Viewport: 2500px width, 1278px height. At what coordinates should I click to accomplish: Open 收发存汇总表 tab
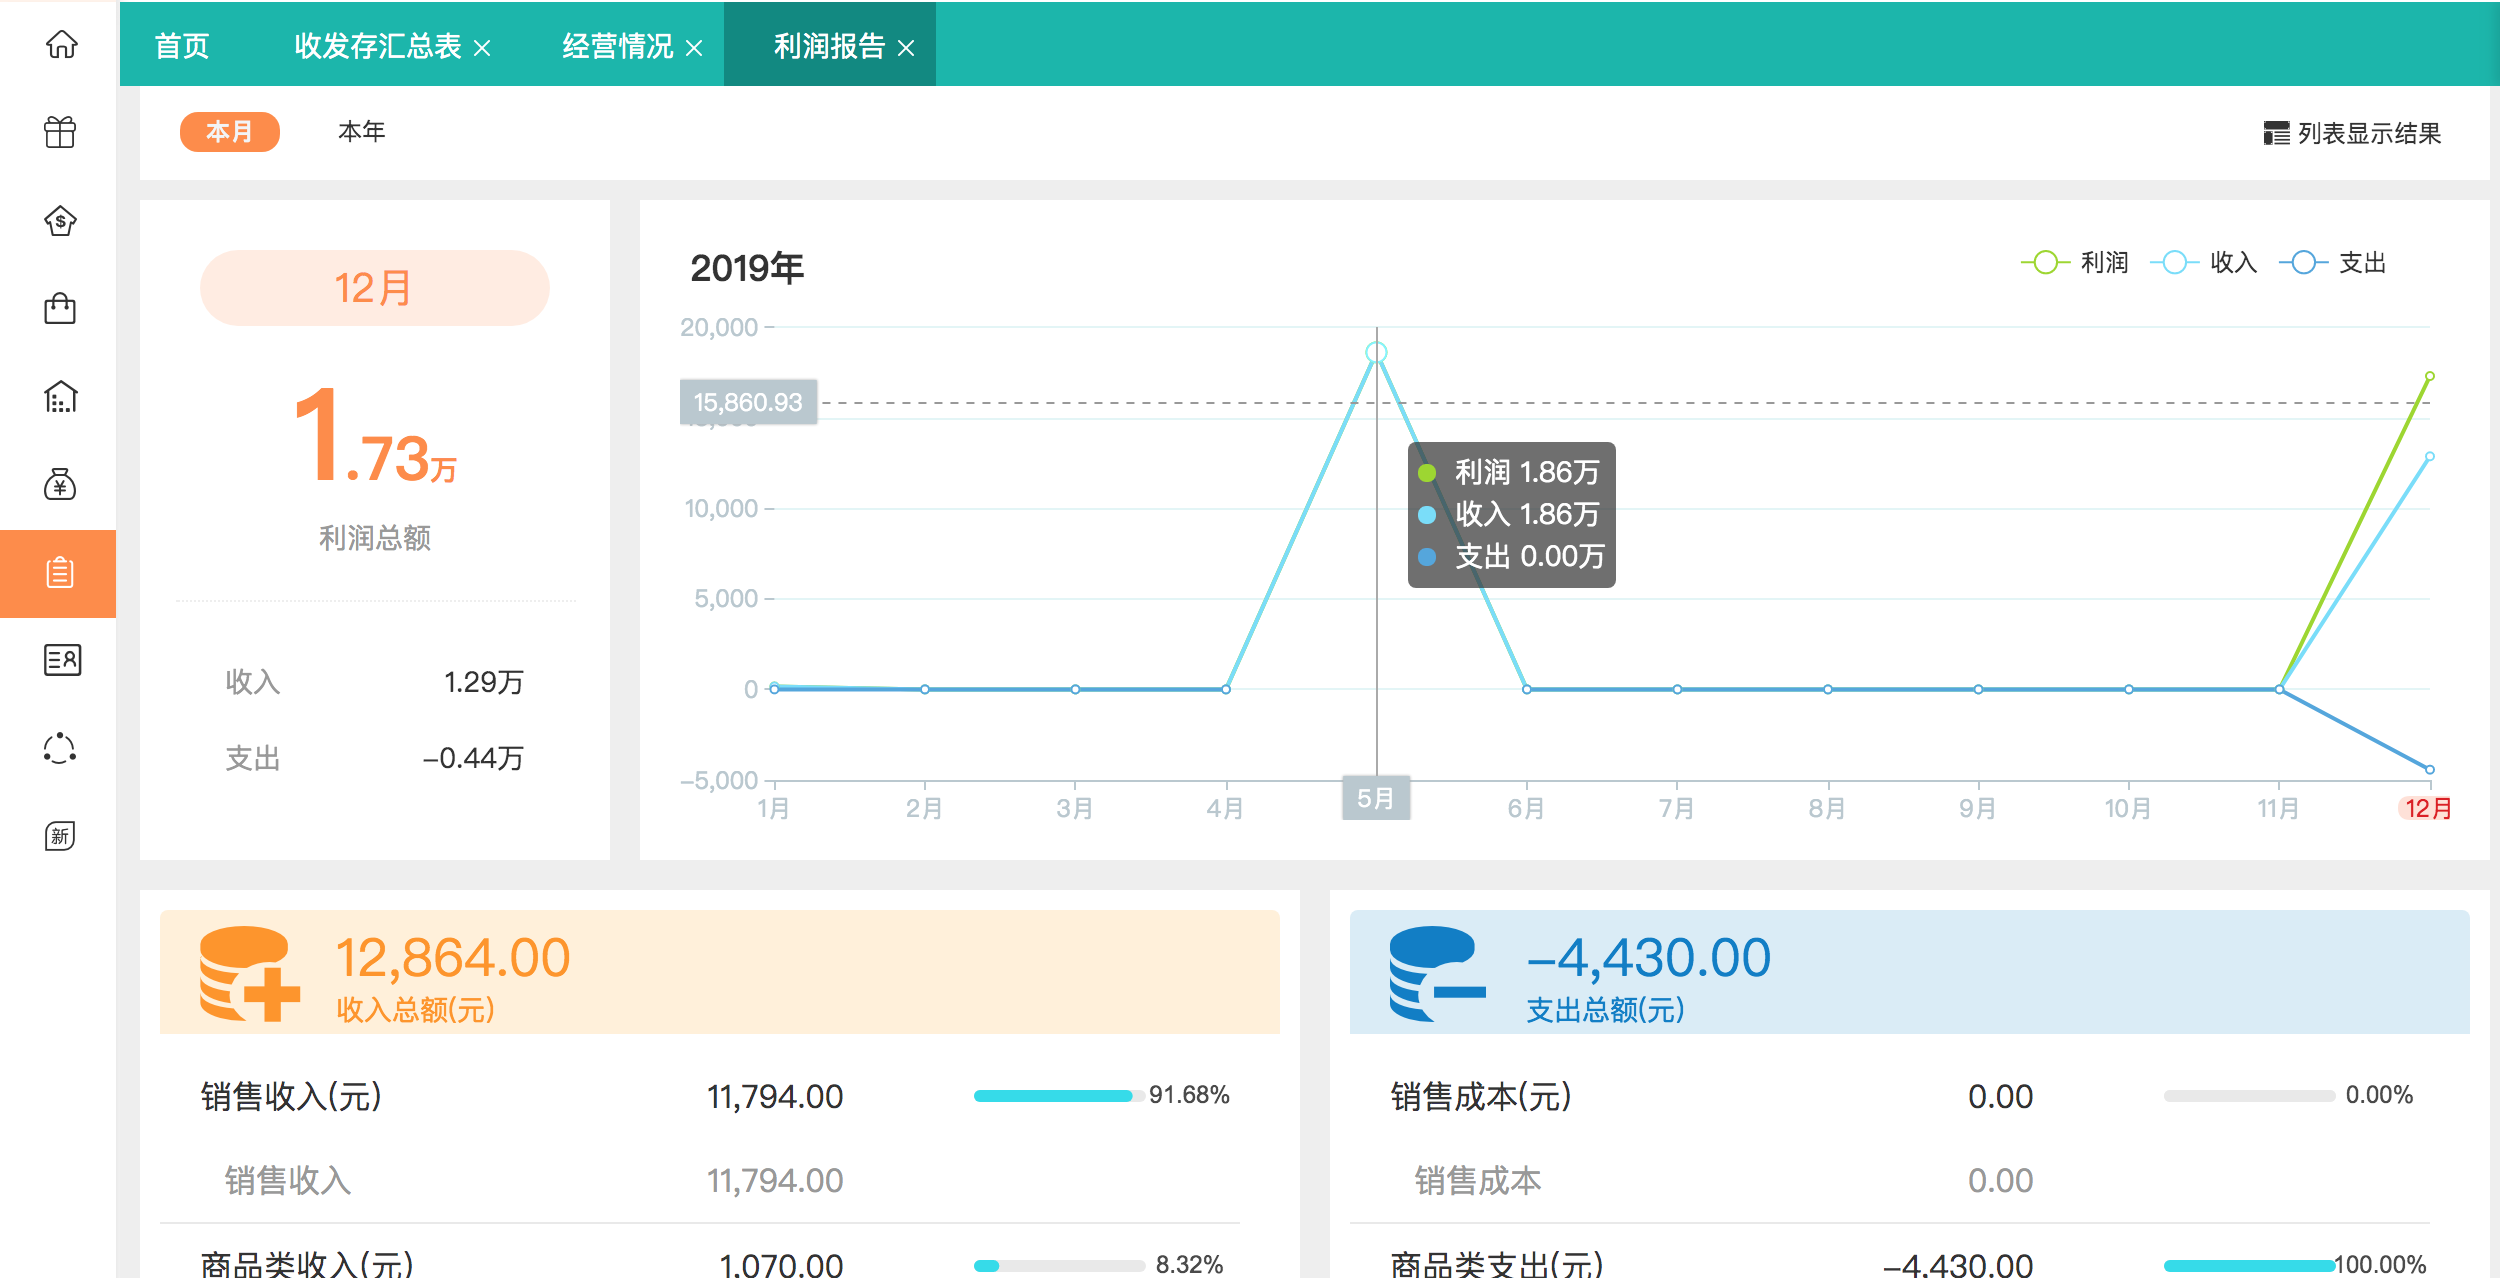click(378, 44)
